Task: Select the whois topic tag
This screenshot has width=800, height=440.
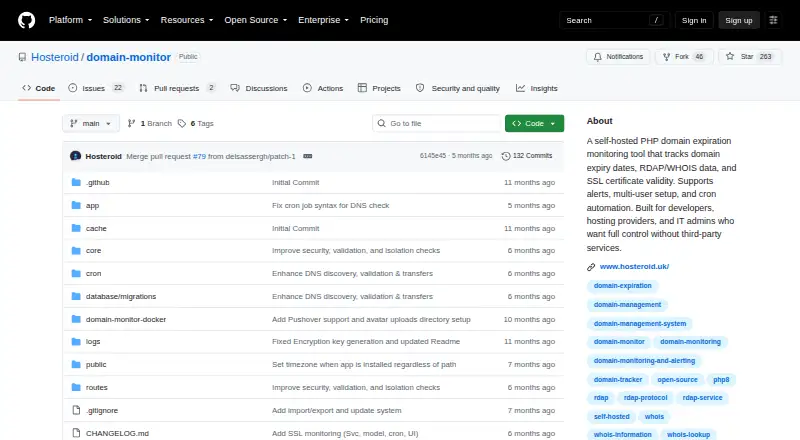Action: [x=654, y=417]
